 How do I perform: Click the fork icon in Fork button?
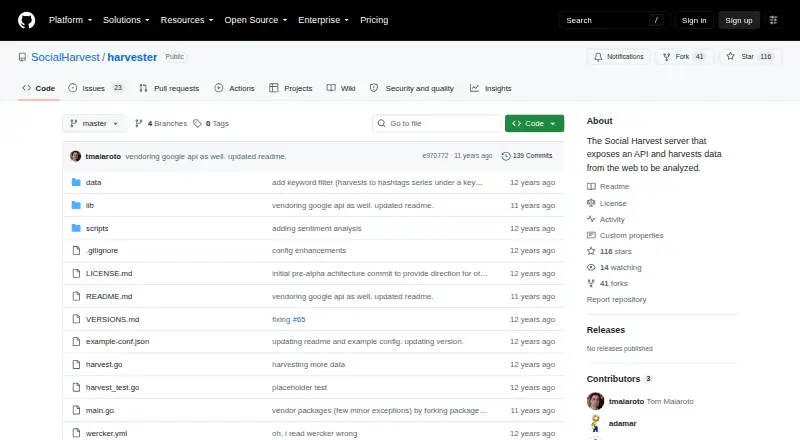point(666,57)
